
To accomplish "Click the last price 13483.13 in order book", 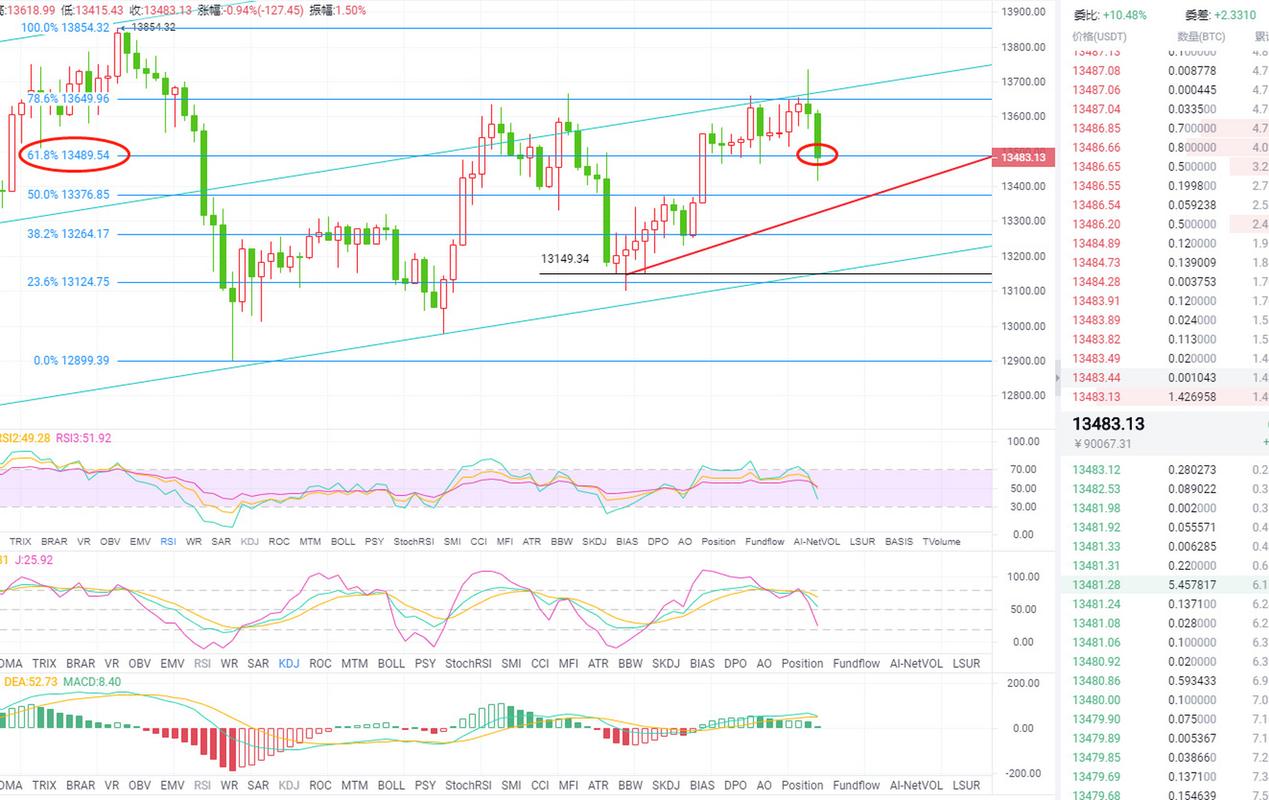I will coord(1108,424).
